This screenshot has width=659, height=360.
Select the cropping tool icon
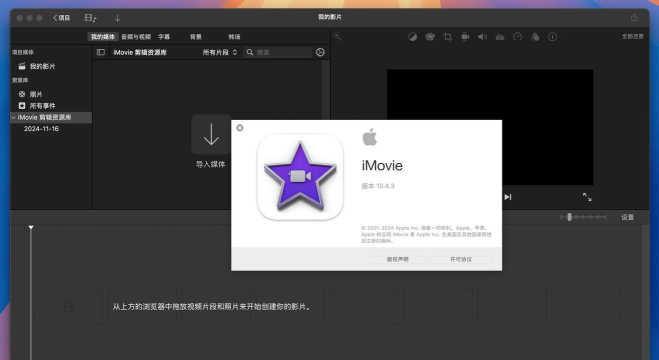447,37
